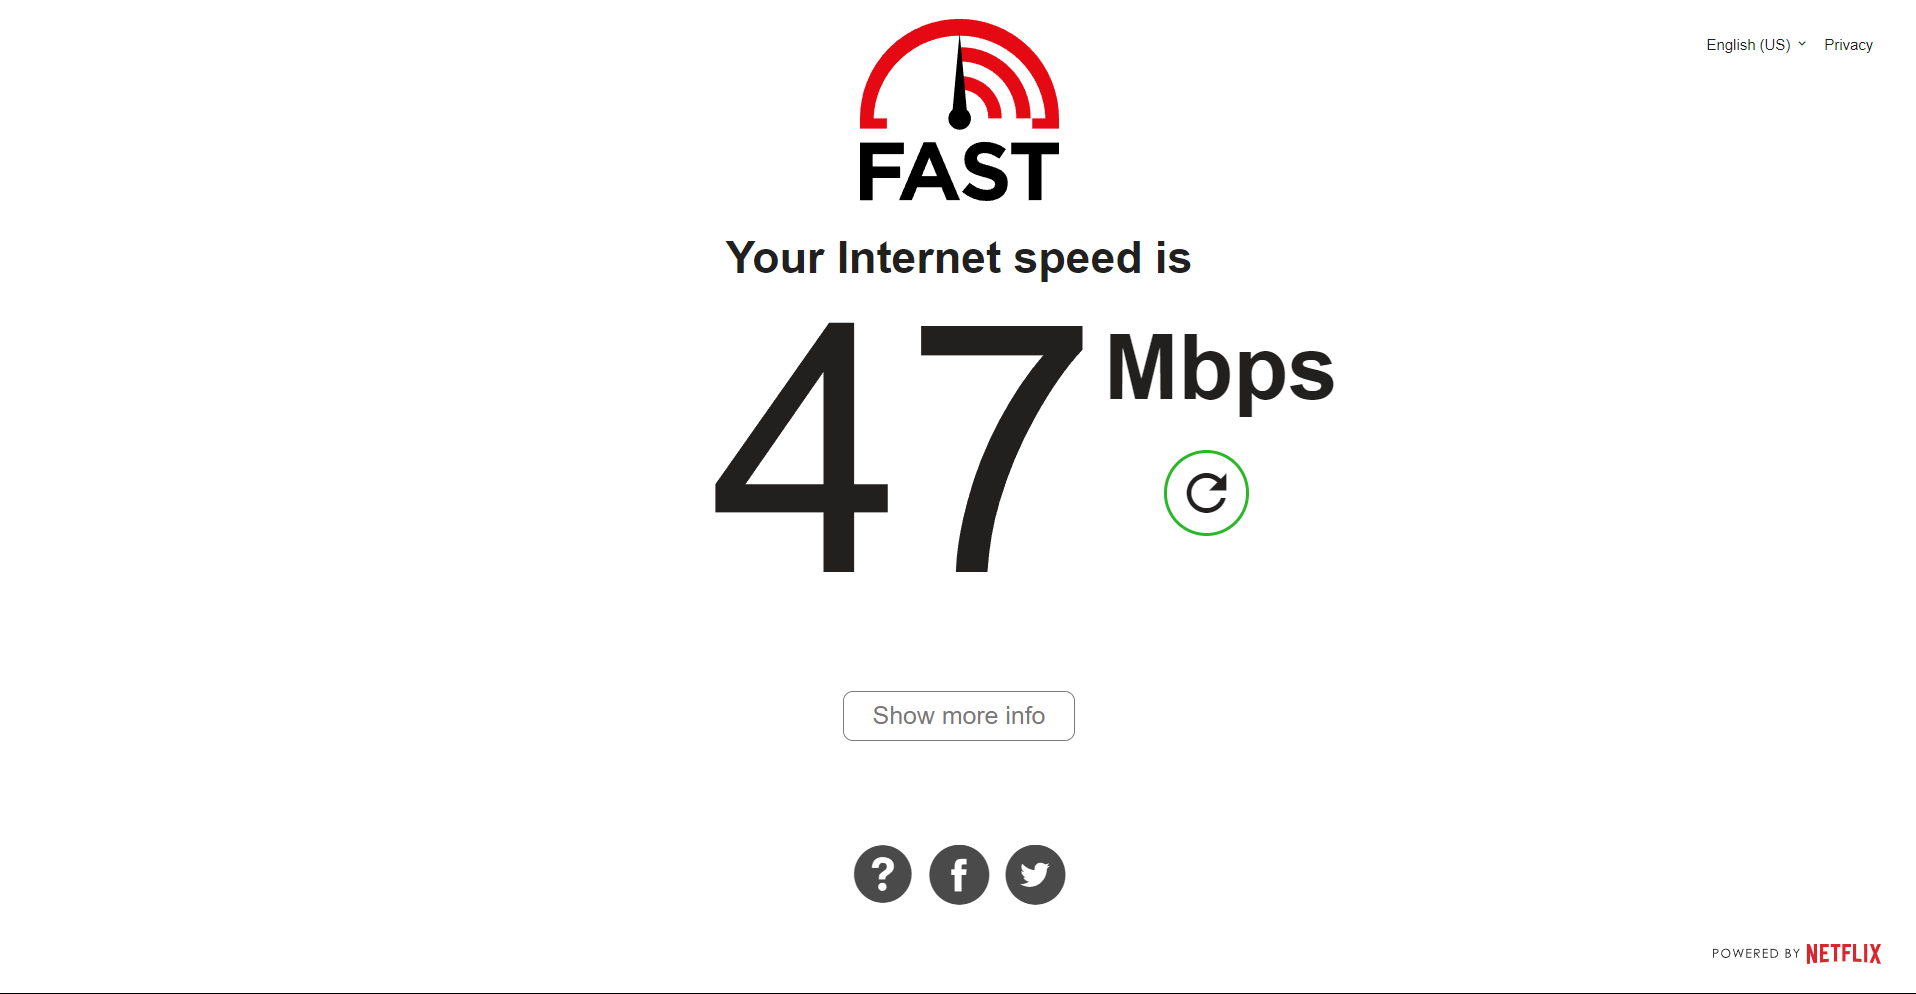Click the Show more info button
This screenshot has height=994, width=1916.
point(959,716)
